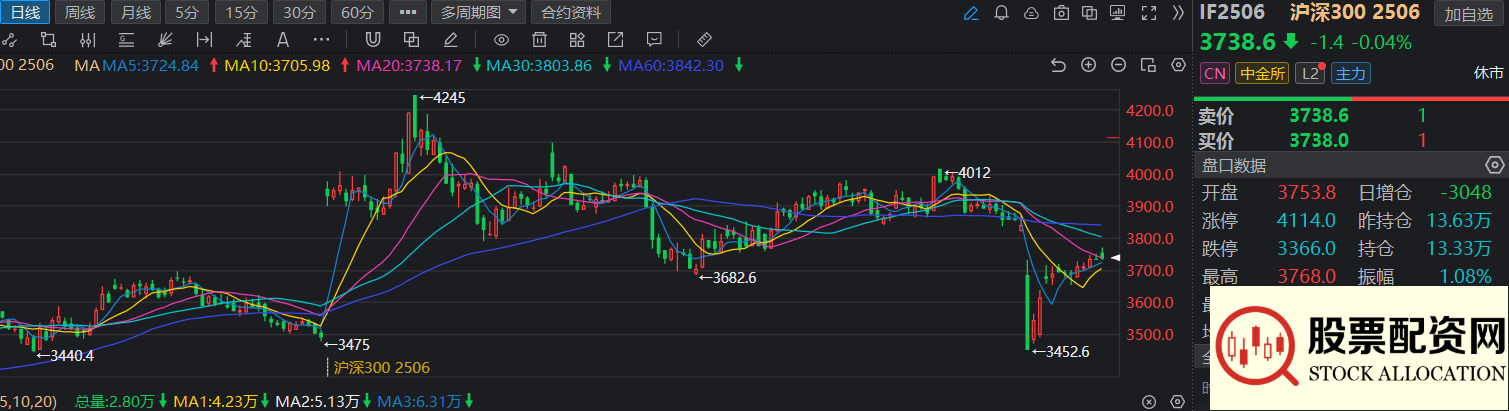The height and width of the screenshot is (411, 1509).
Task: Open the price alert bell icon
Action: point(1001,13)
